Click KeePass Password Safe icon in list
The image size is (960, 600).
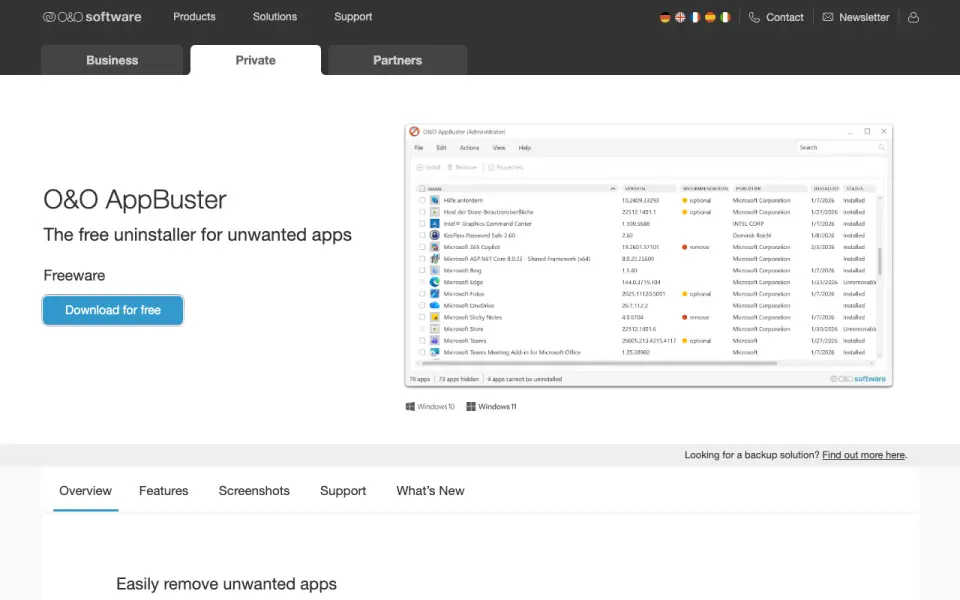click(x=435, y=235)
